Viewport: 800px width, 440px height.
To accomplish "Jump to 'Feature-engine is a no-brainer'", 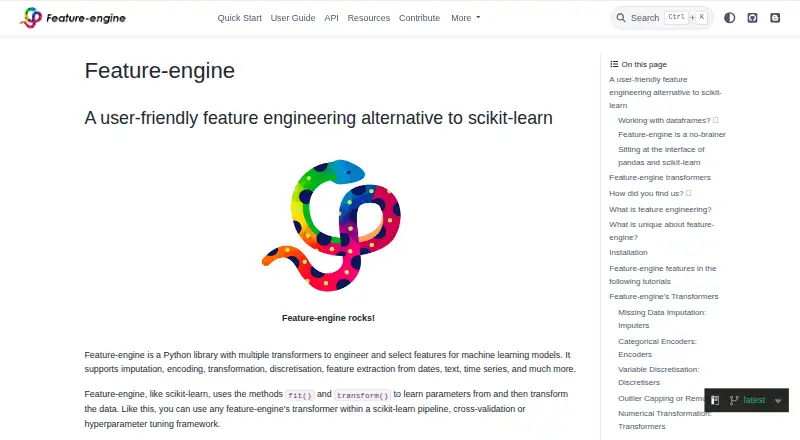I will click(672, 135).
